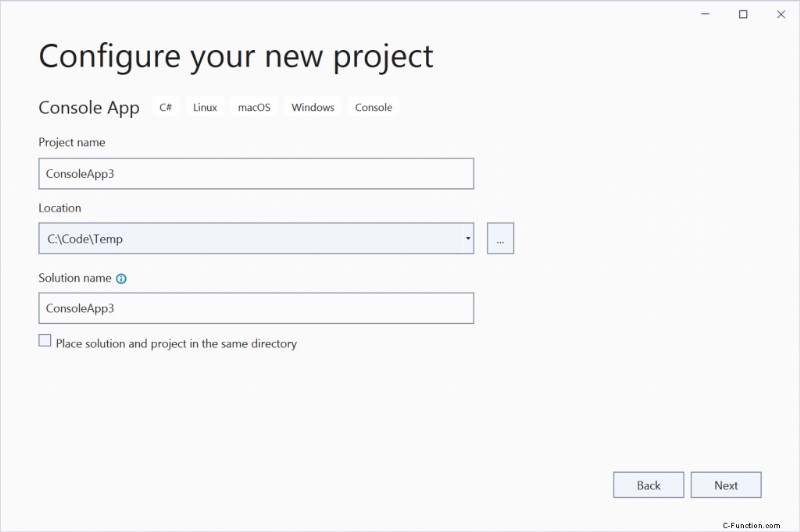Click the Windows platform tag
This screenshot has height=532, width=800.
click(x=313, y=107)
